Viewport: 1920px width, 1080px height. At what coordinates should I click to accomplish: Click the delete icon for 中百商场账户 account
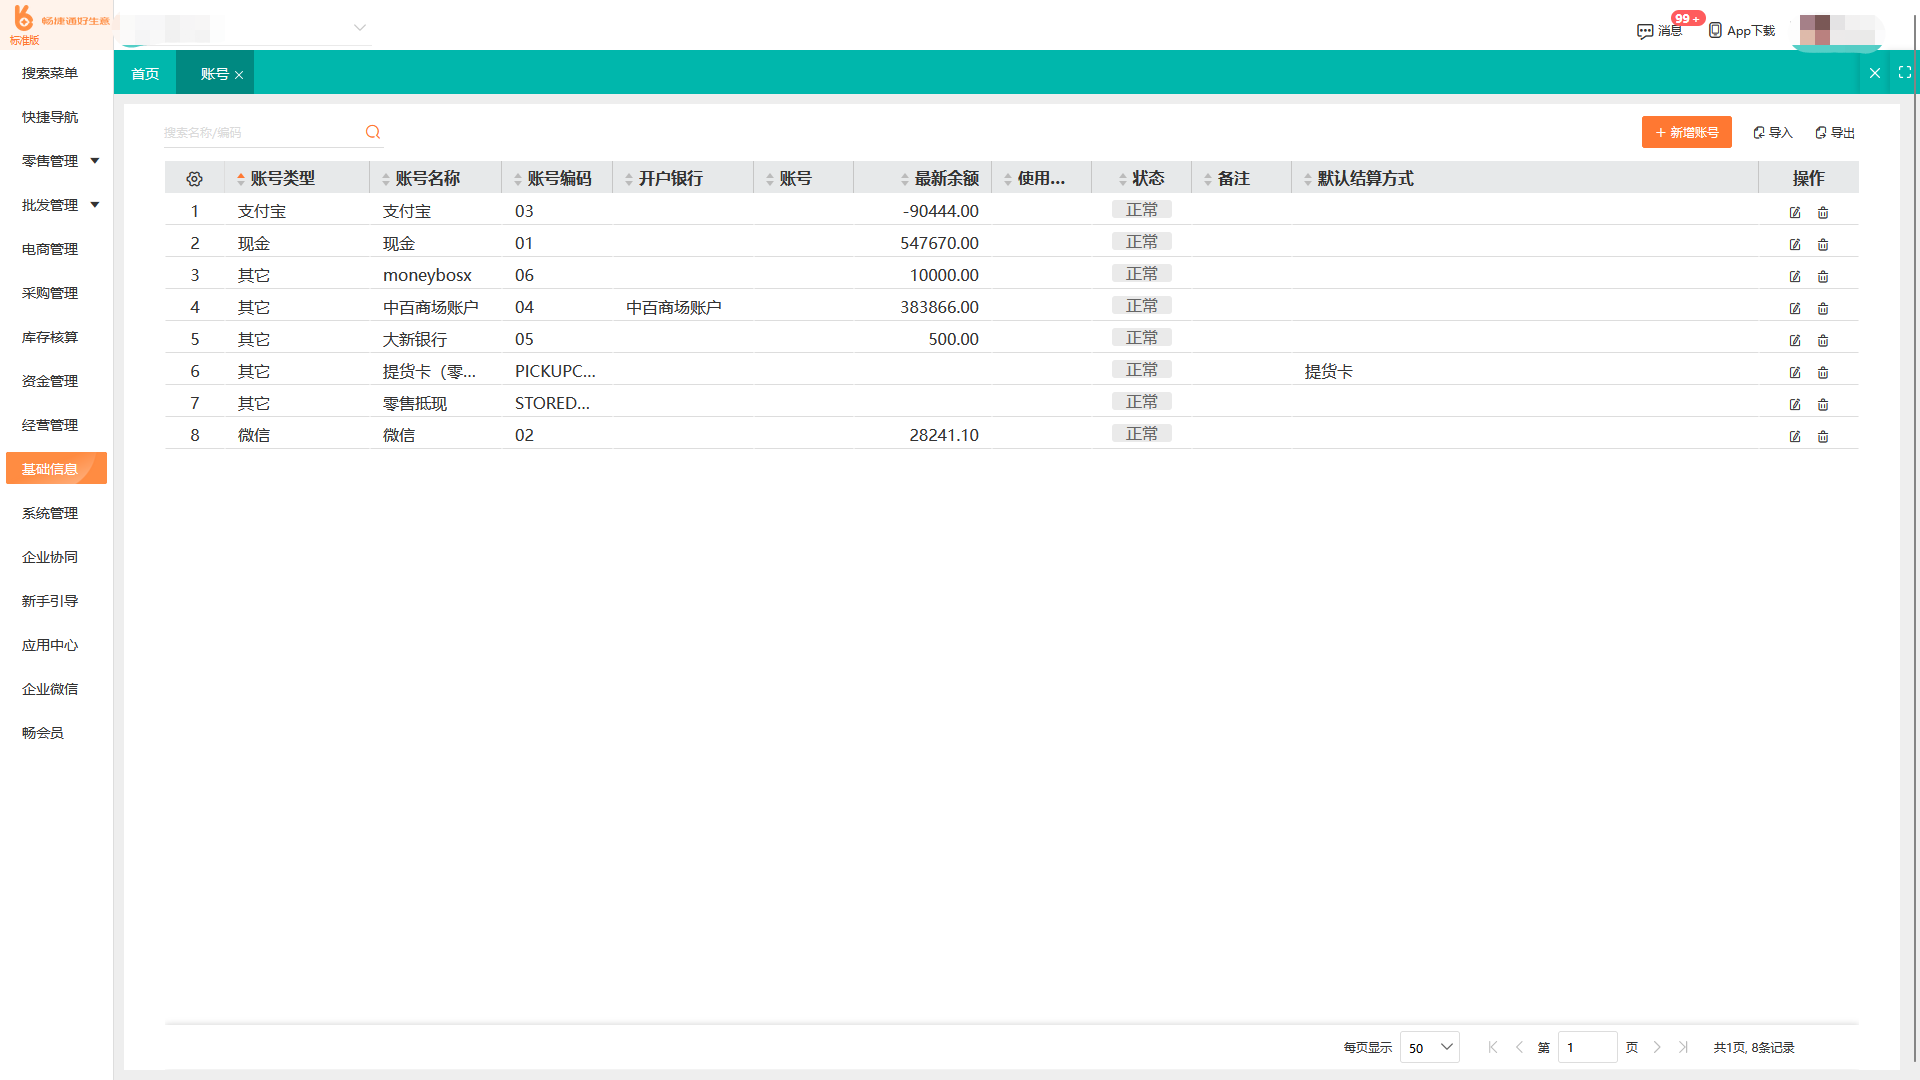click(x=1824, y=306)
